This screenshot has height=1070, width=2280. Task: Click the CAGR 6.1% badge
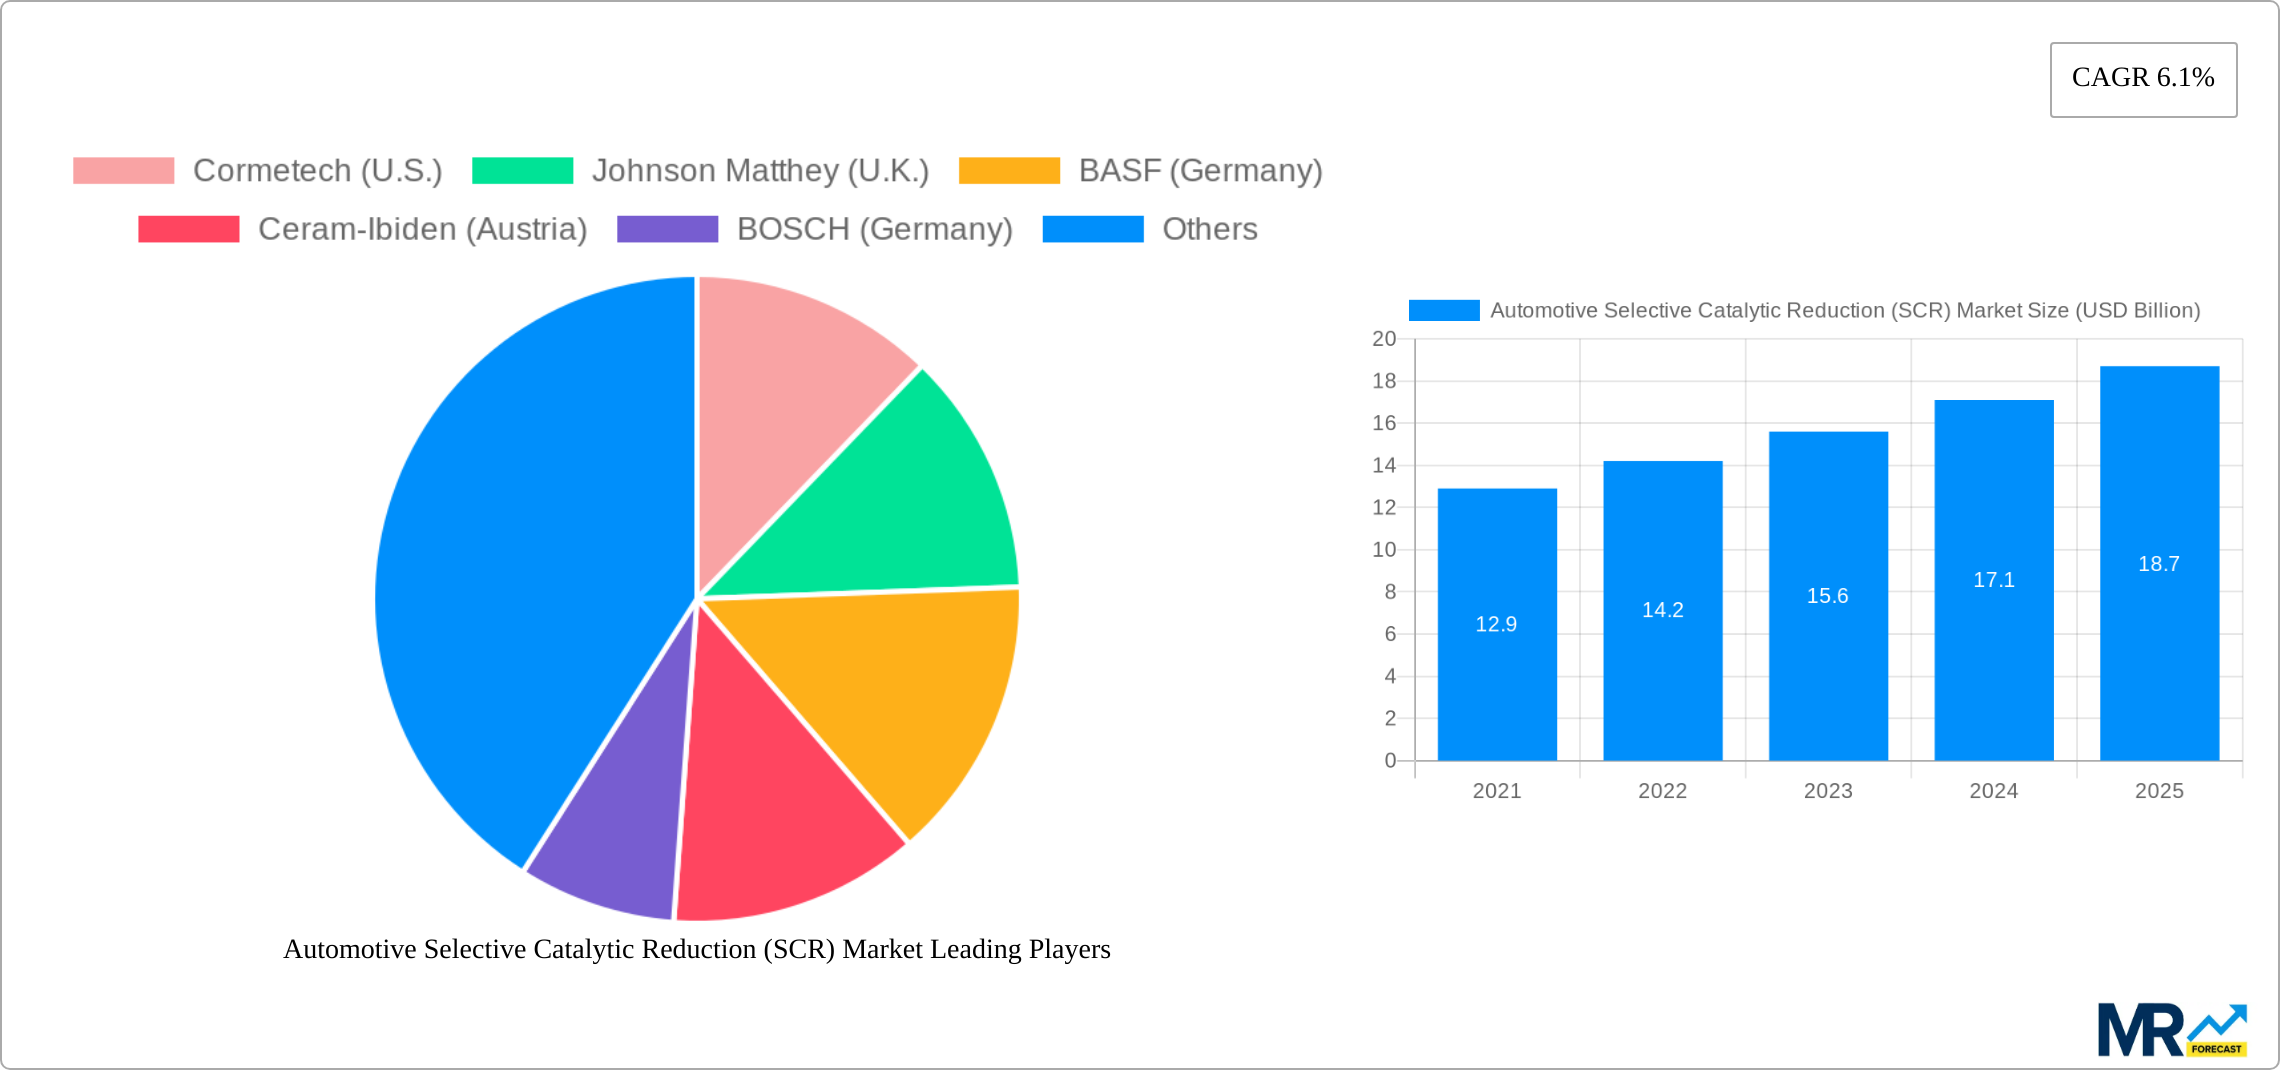click(2142, 78)
